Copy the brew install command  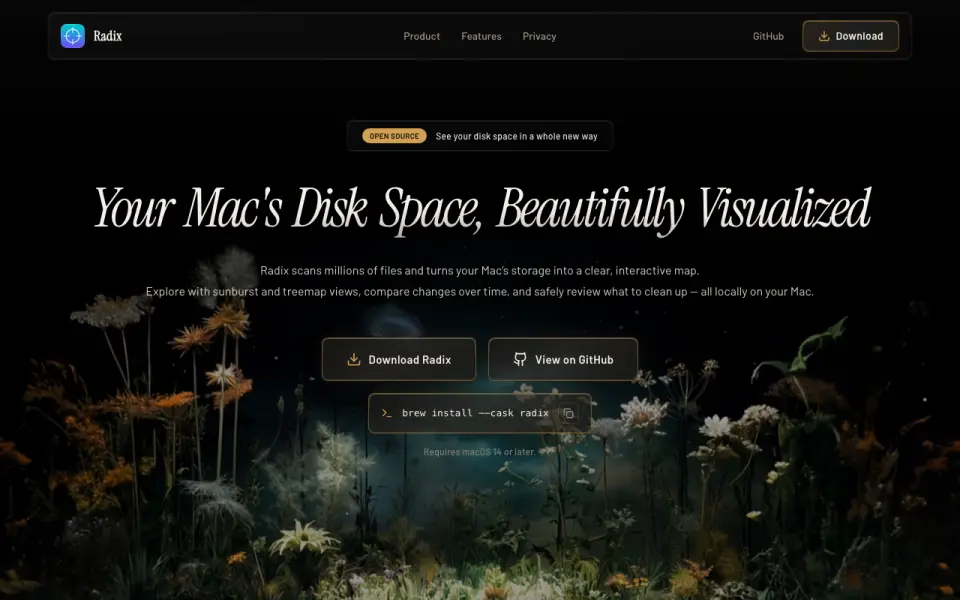click(x=568, y=414)
